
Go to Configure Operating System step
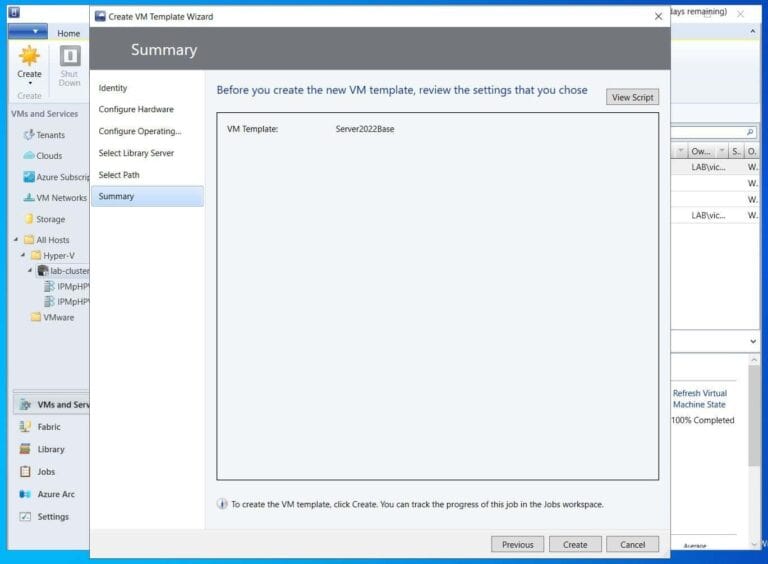tap(140, 131)
